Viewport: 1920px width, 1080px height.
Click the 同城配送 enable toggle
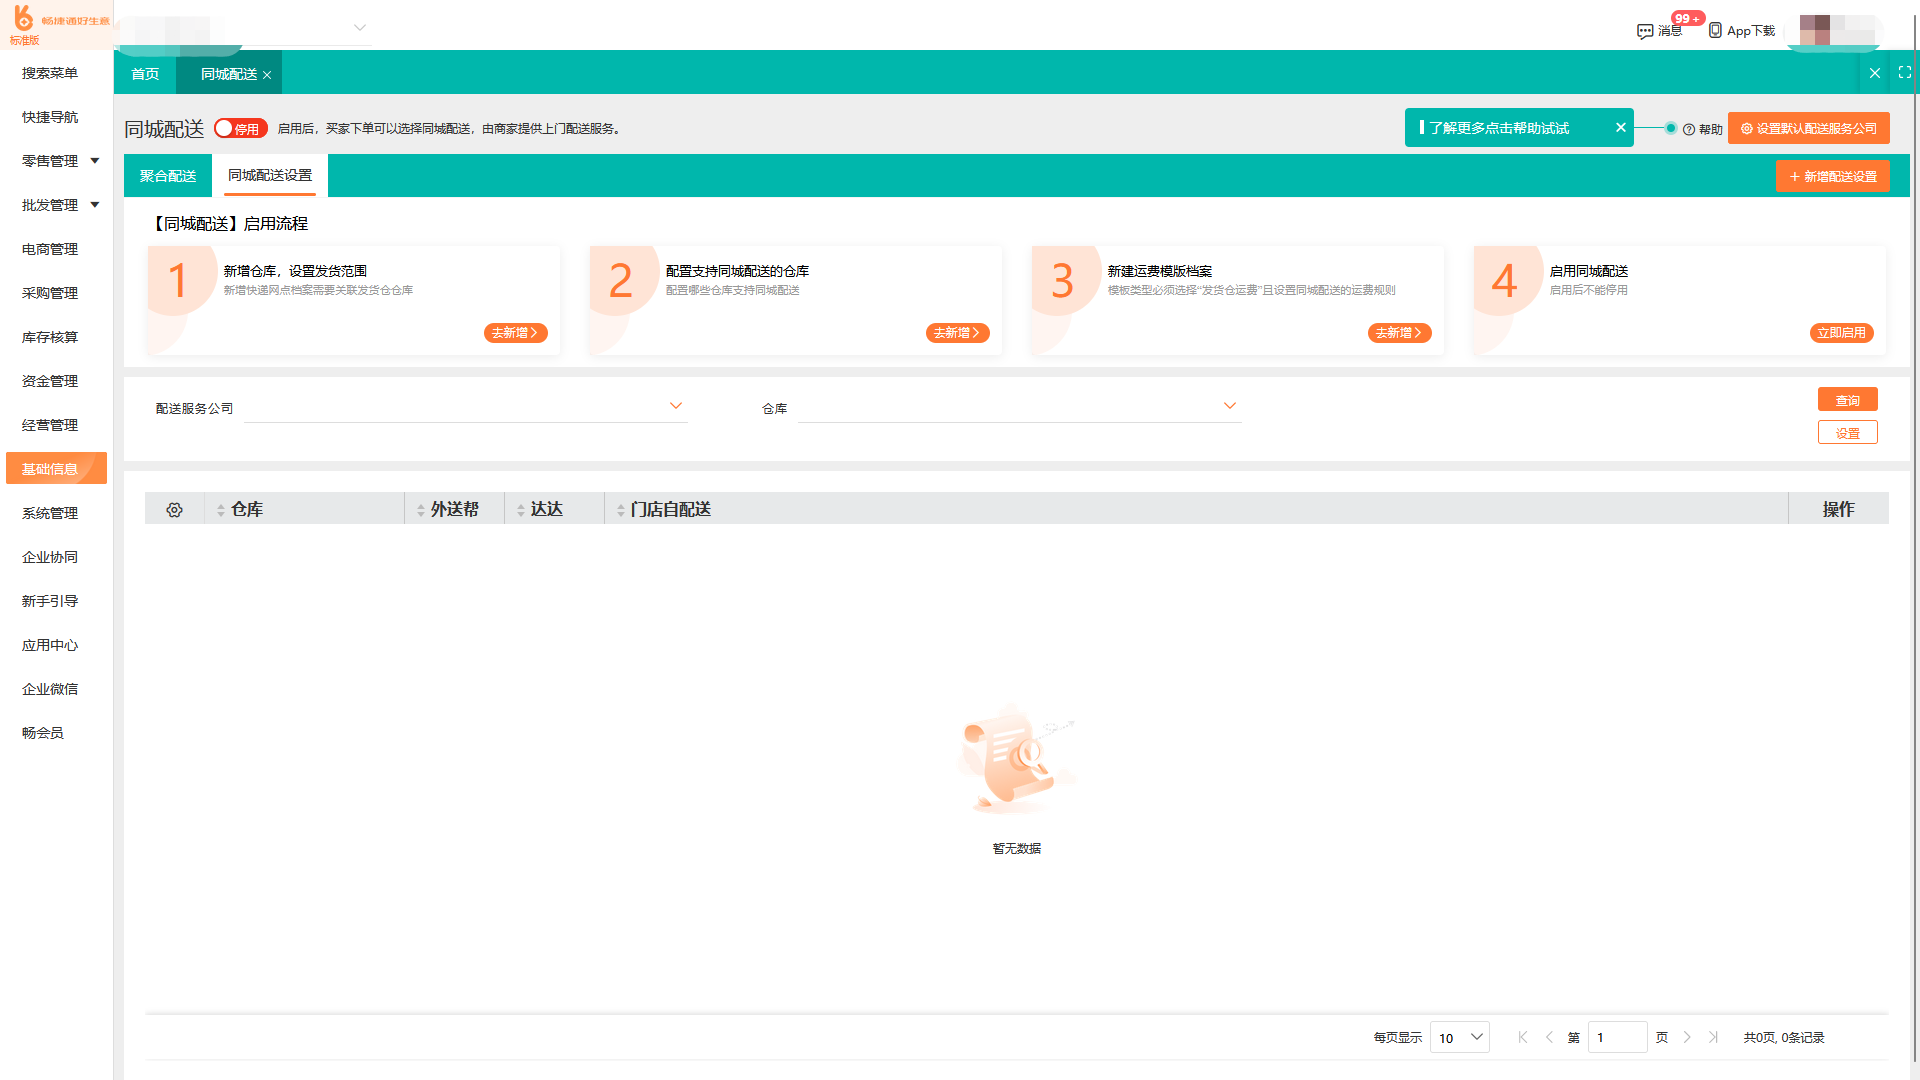coord(241,128)
